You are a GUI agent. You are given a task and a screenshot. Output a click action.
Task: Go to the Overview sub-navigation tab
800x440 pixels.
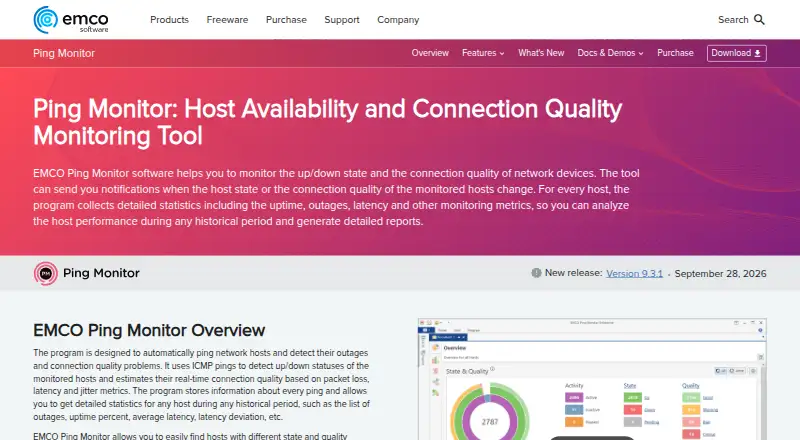[430, 53]
